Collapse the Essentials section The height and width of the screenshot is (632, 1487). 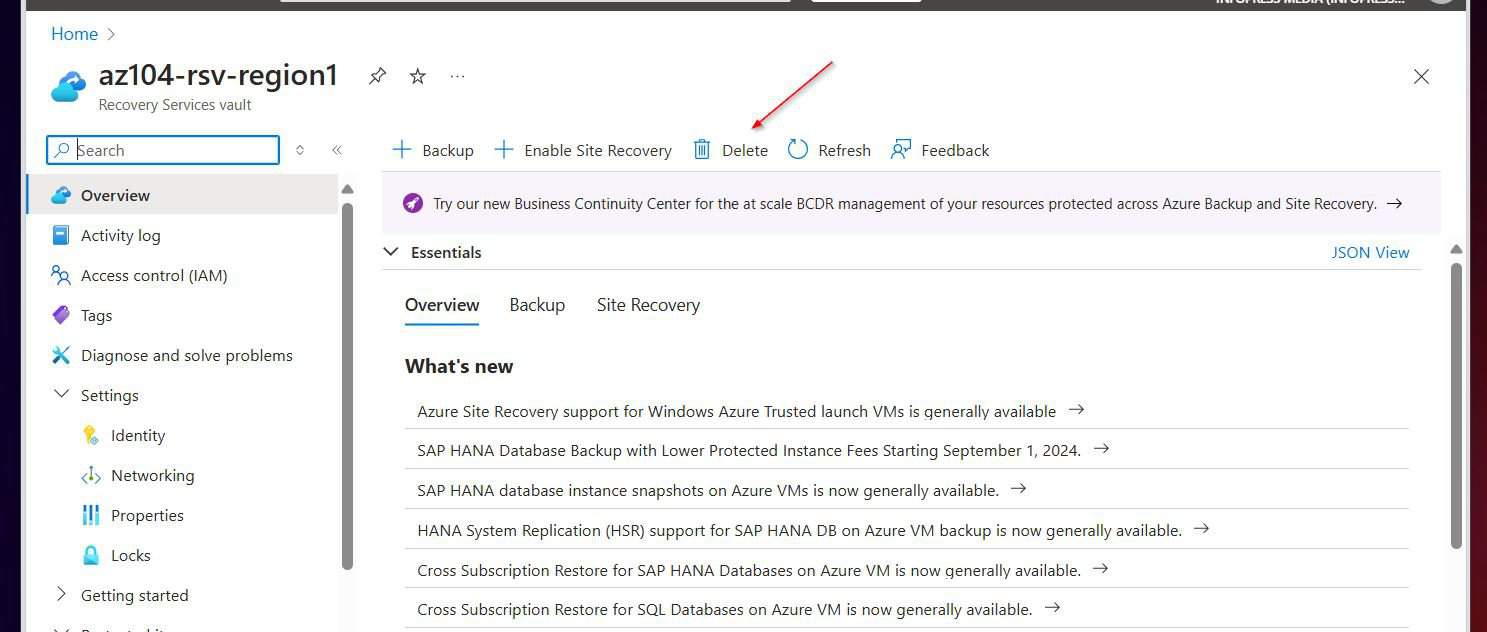tap(390, 252)
